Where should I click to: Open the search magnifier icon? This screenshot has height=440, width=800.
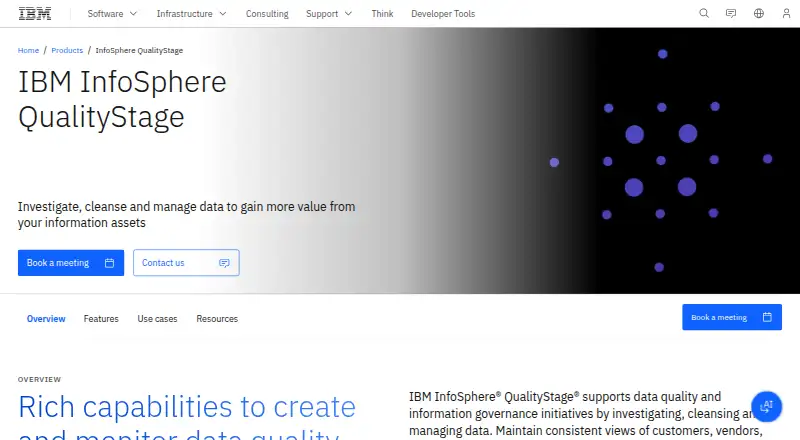click(704, 14)
